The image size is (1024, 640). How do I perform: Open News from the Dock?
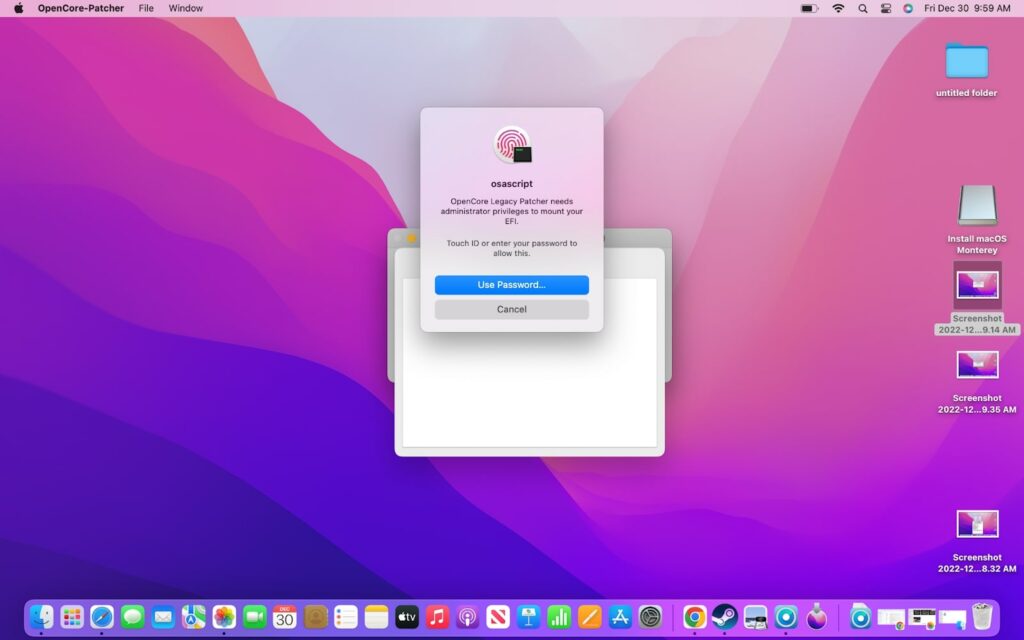pyautogui.click(x=498, y=616)
